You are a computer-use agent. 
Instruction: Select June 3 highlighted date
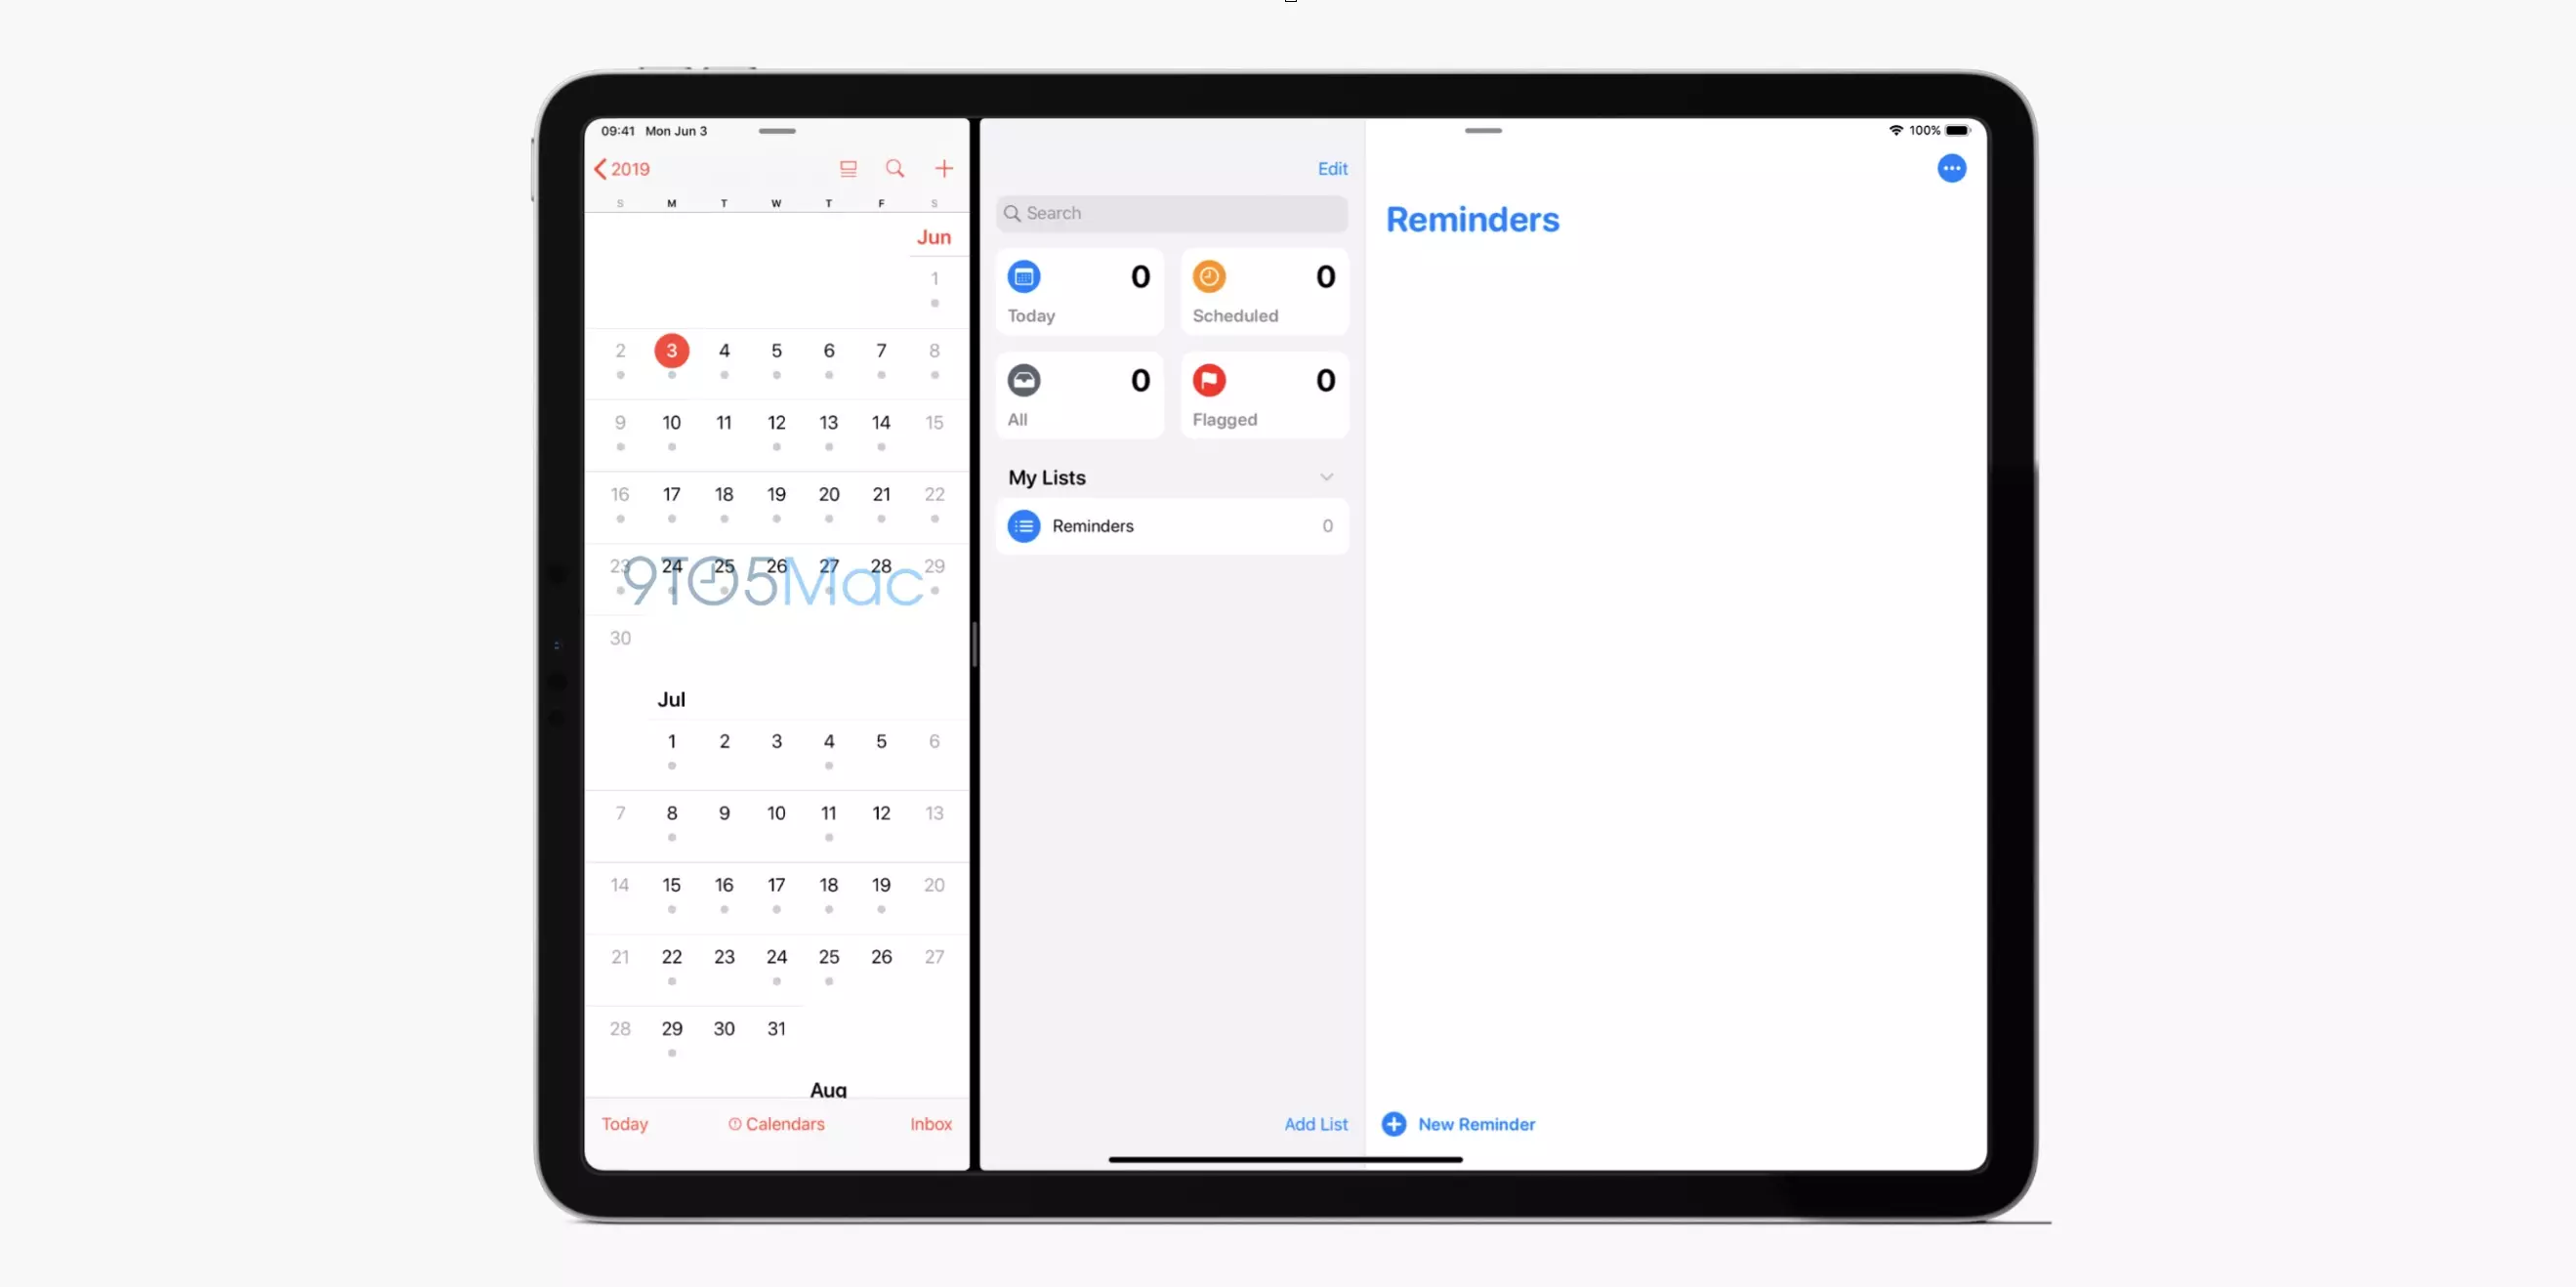tap(670, 351)
